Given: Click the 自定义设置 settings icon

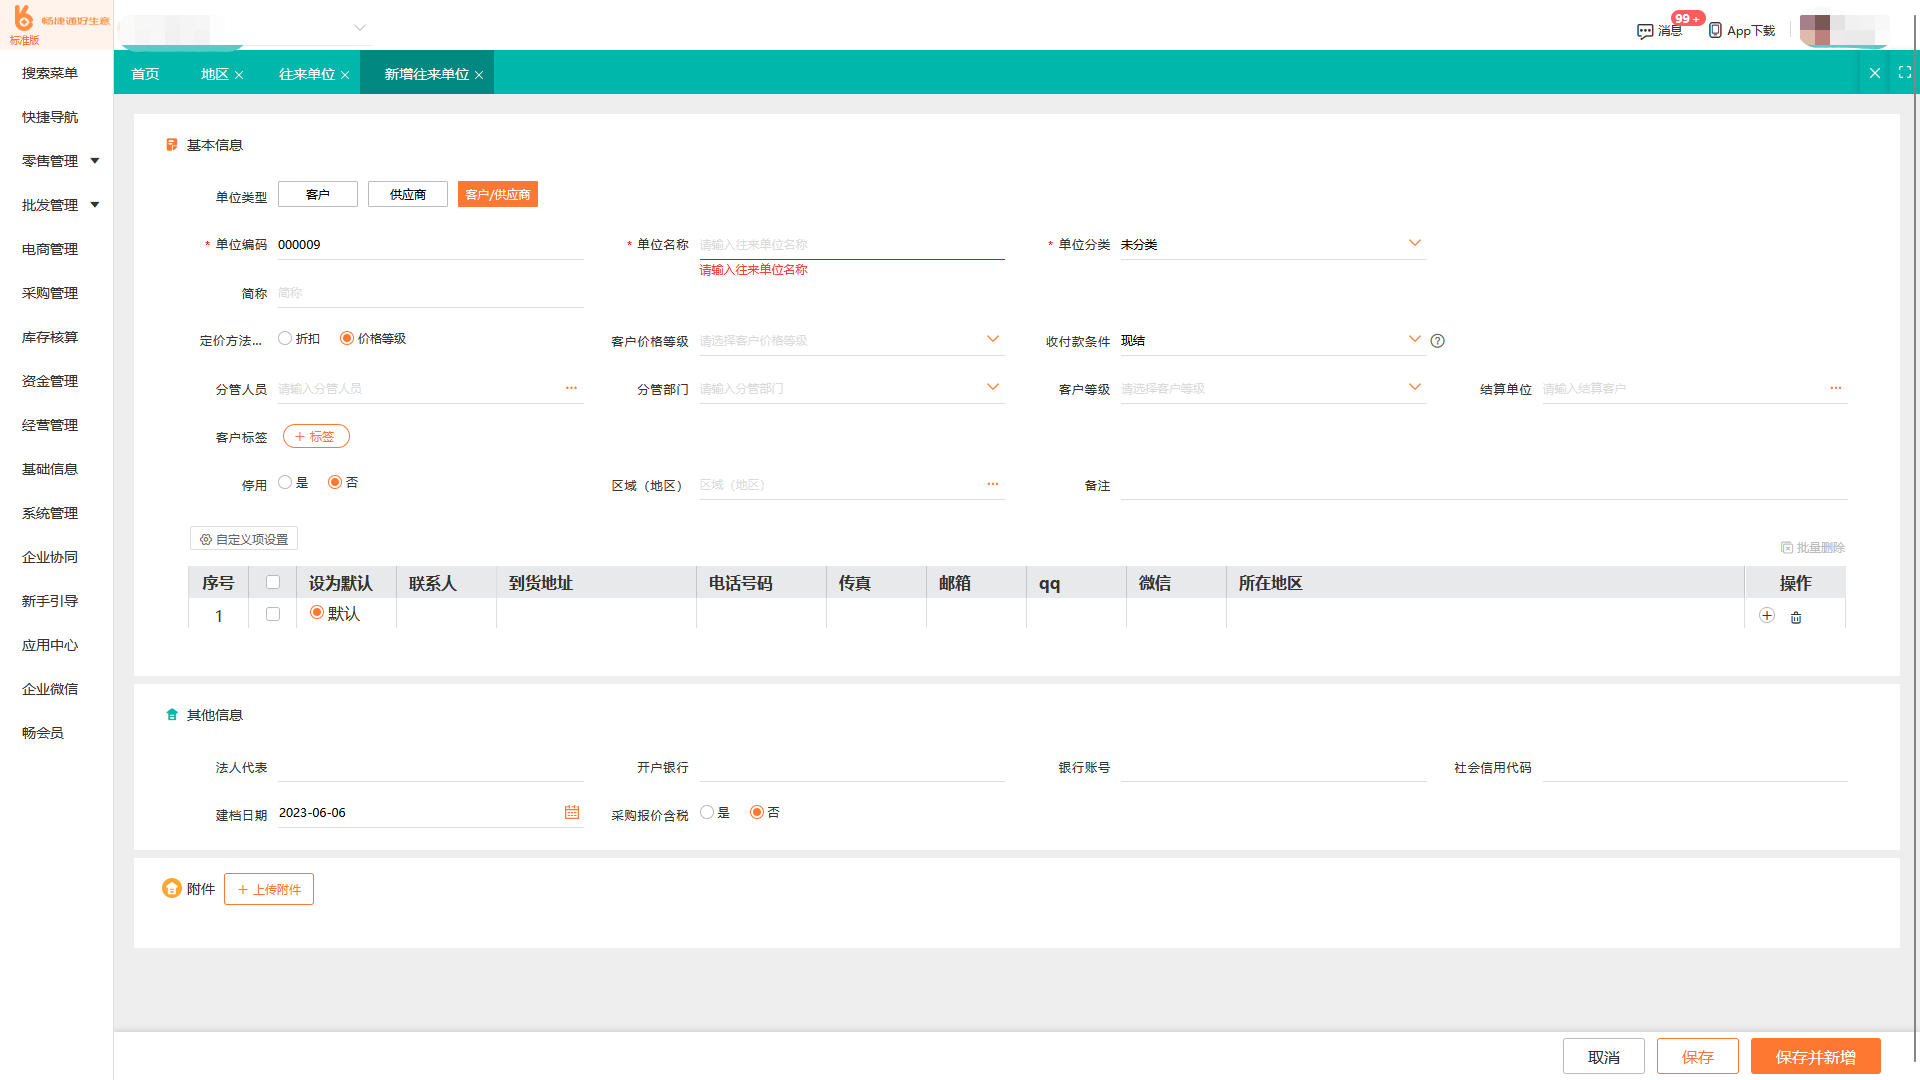Looking at the screenshot, I should pyautogui.click(x=204, y=538).
